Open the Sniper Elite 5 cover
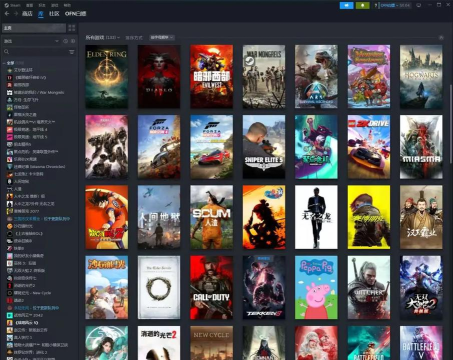 point(264,147)
